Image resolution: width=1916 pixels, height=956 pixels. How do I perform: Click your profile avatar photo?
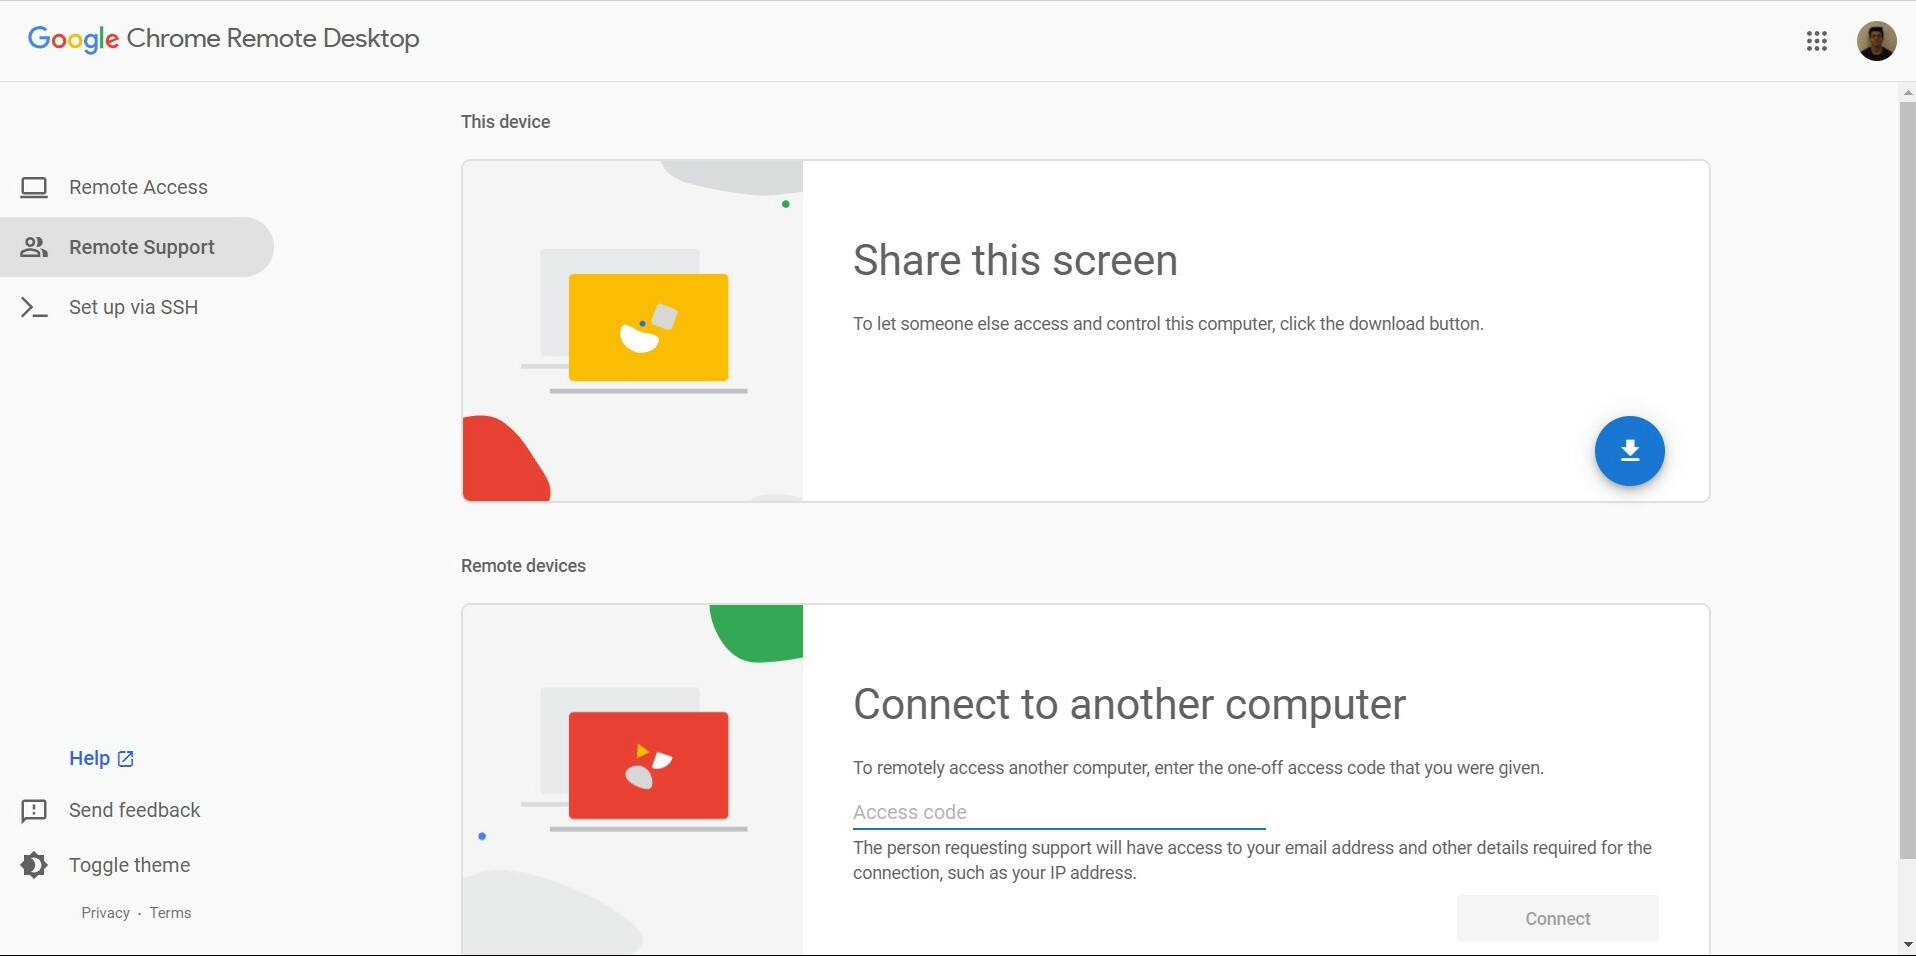[x=1876, y=41]
